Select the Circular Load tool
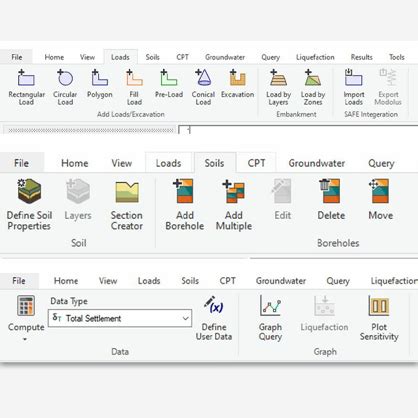This screenshot has height=418, width=418. [65, 87]
